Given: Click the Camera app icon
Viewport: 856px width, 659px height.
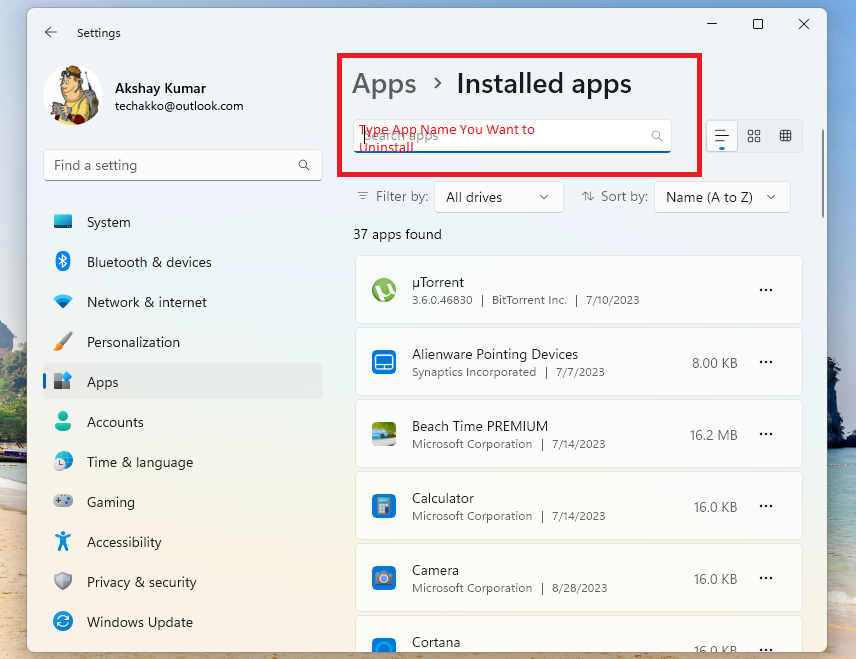Looking at the screenshot, I should (384, 578).
